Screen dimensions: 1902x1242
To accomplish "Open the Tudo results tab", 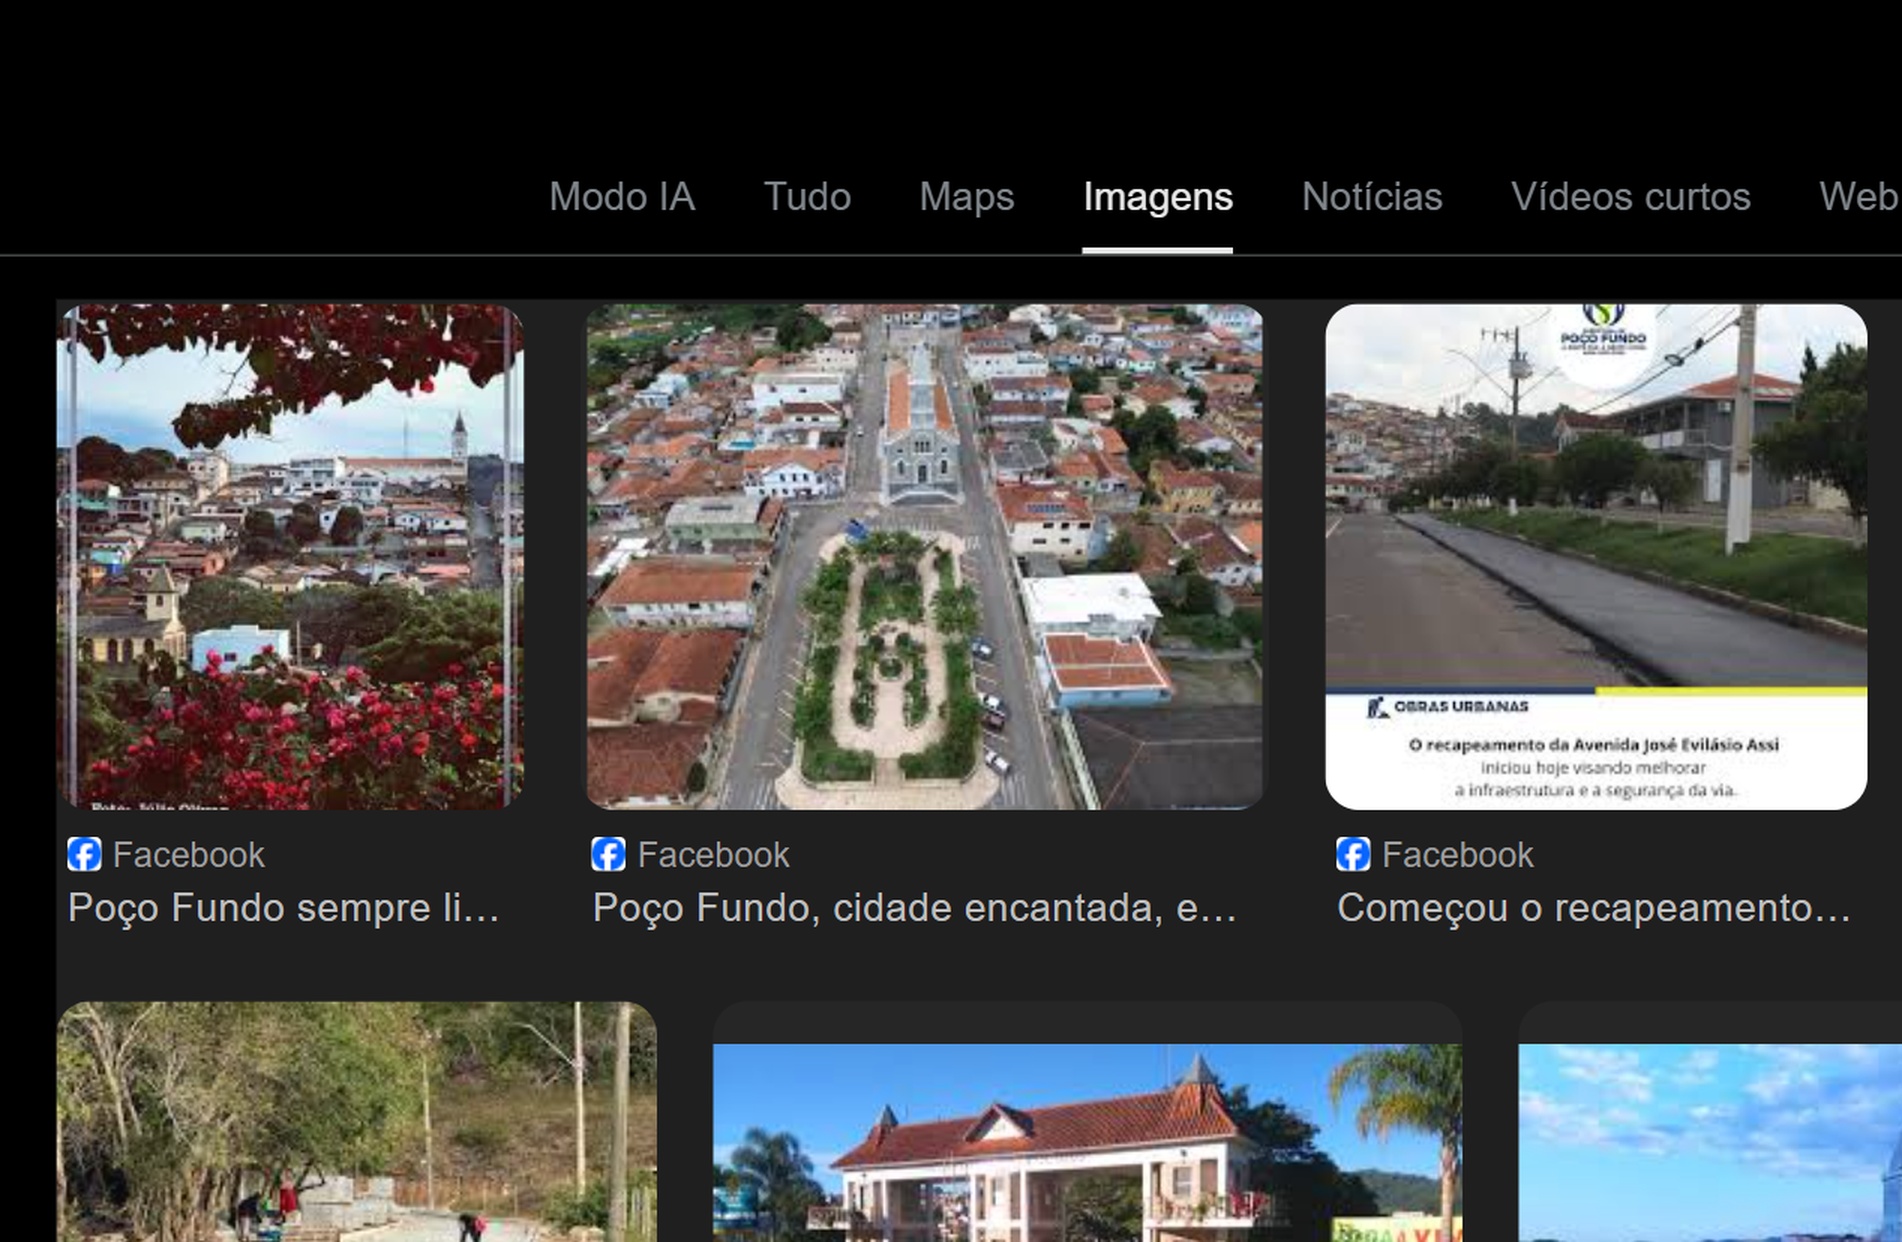I will [x=807, y=197].
